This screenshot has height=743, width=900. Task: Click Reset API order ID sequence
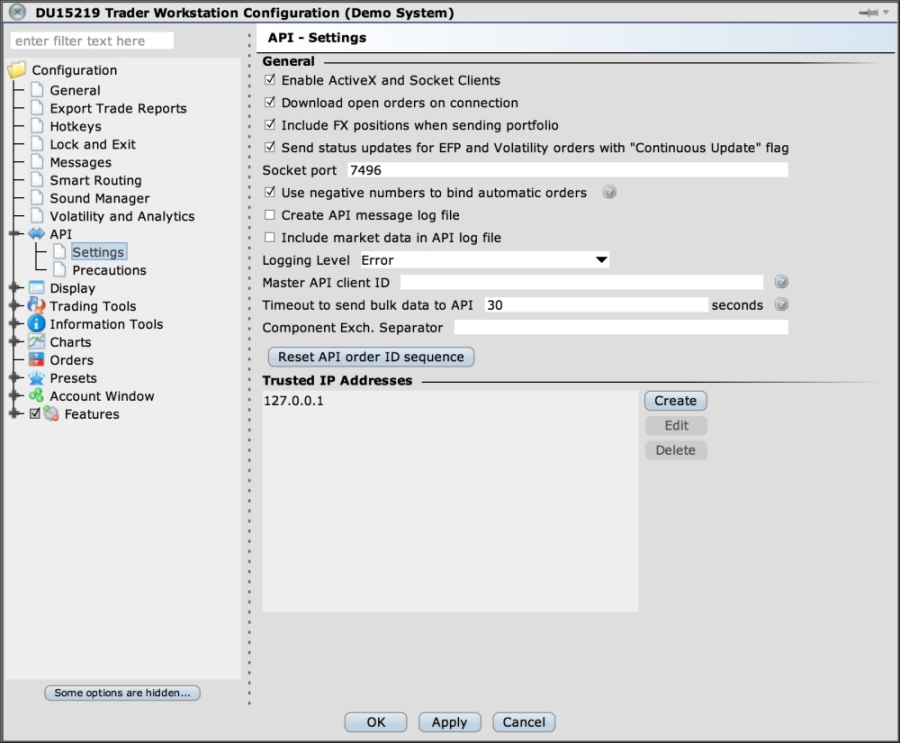370,357
